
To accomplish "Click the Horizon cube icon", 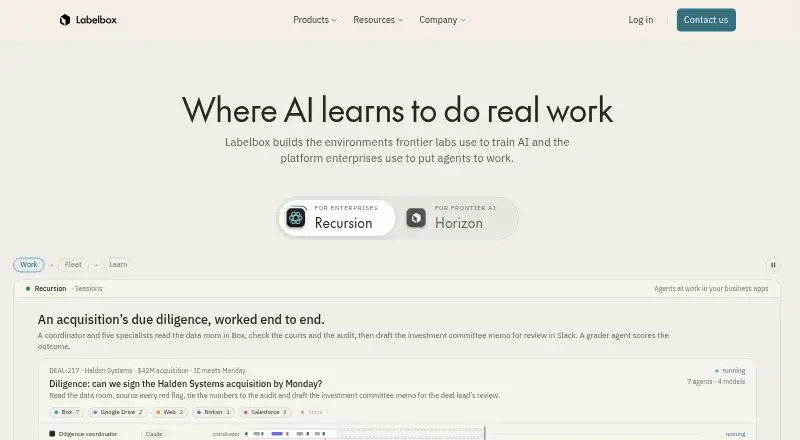I will point(416,218).
